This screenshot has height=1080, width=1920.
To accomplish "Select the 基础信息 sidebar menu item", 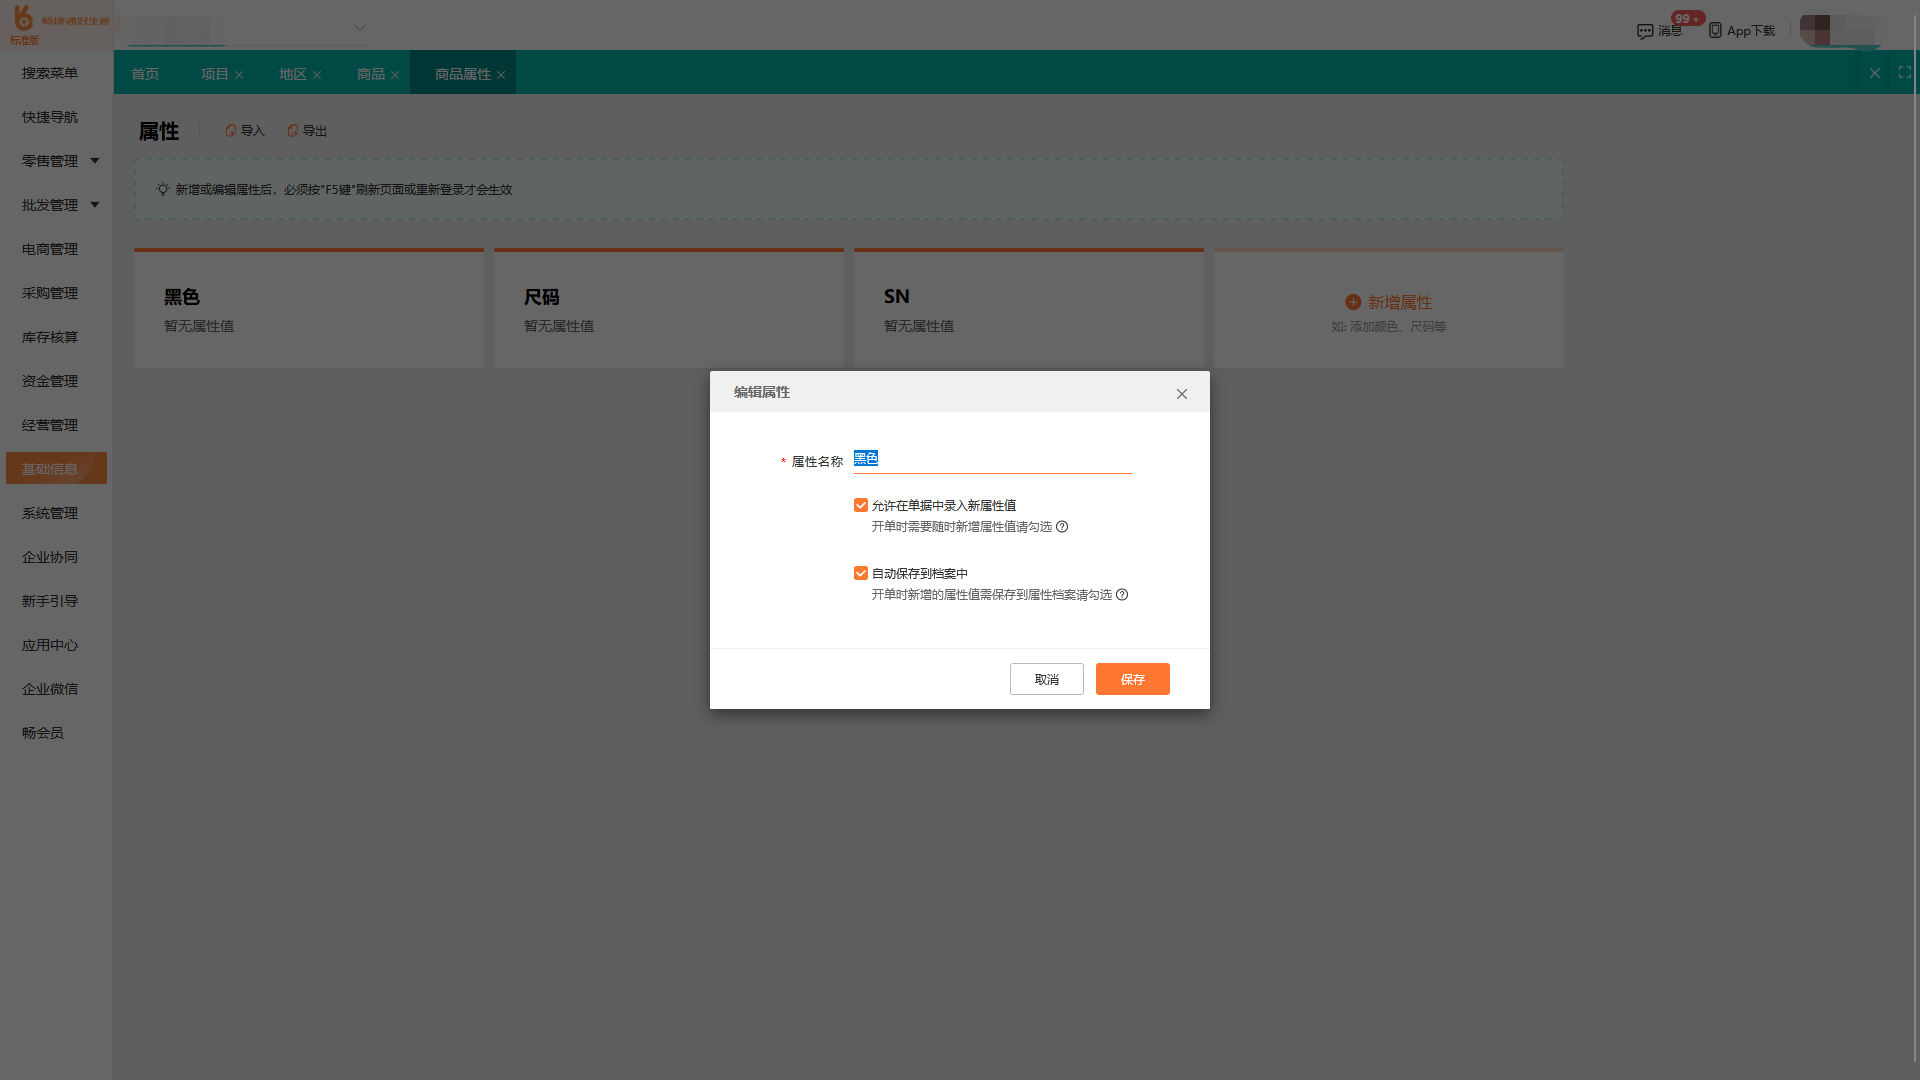I will click(x=55, y=468).
